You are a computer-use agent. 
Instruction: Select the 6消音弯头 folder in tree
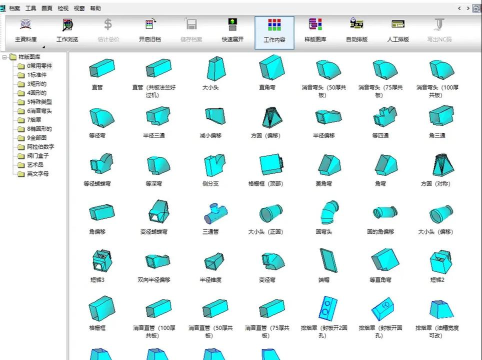point(39,111)
